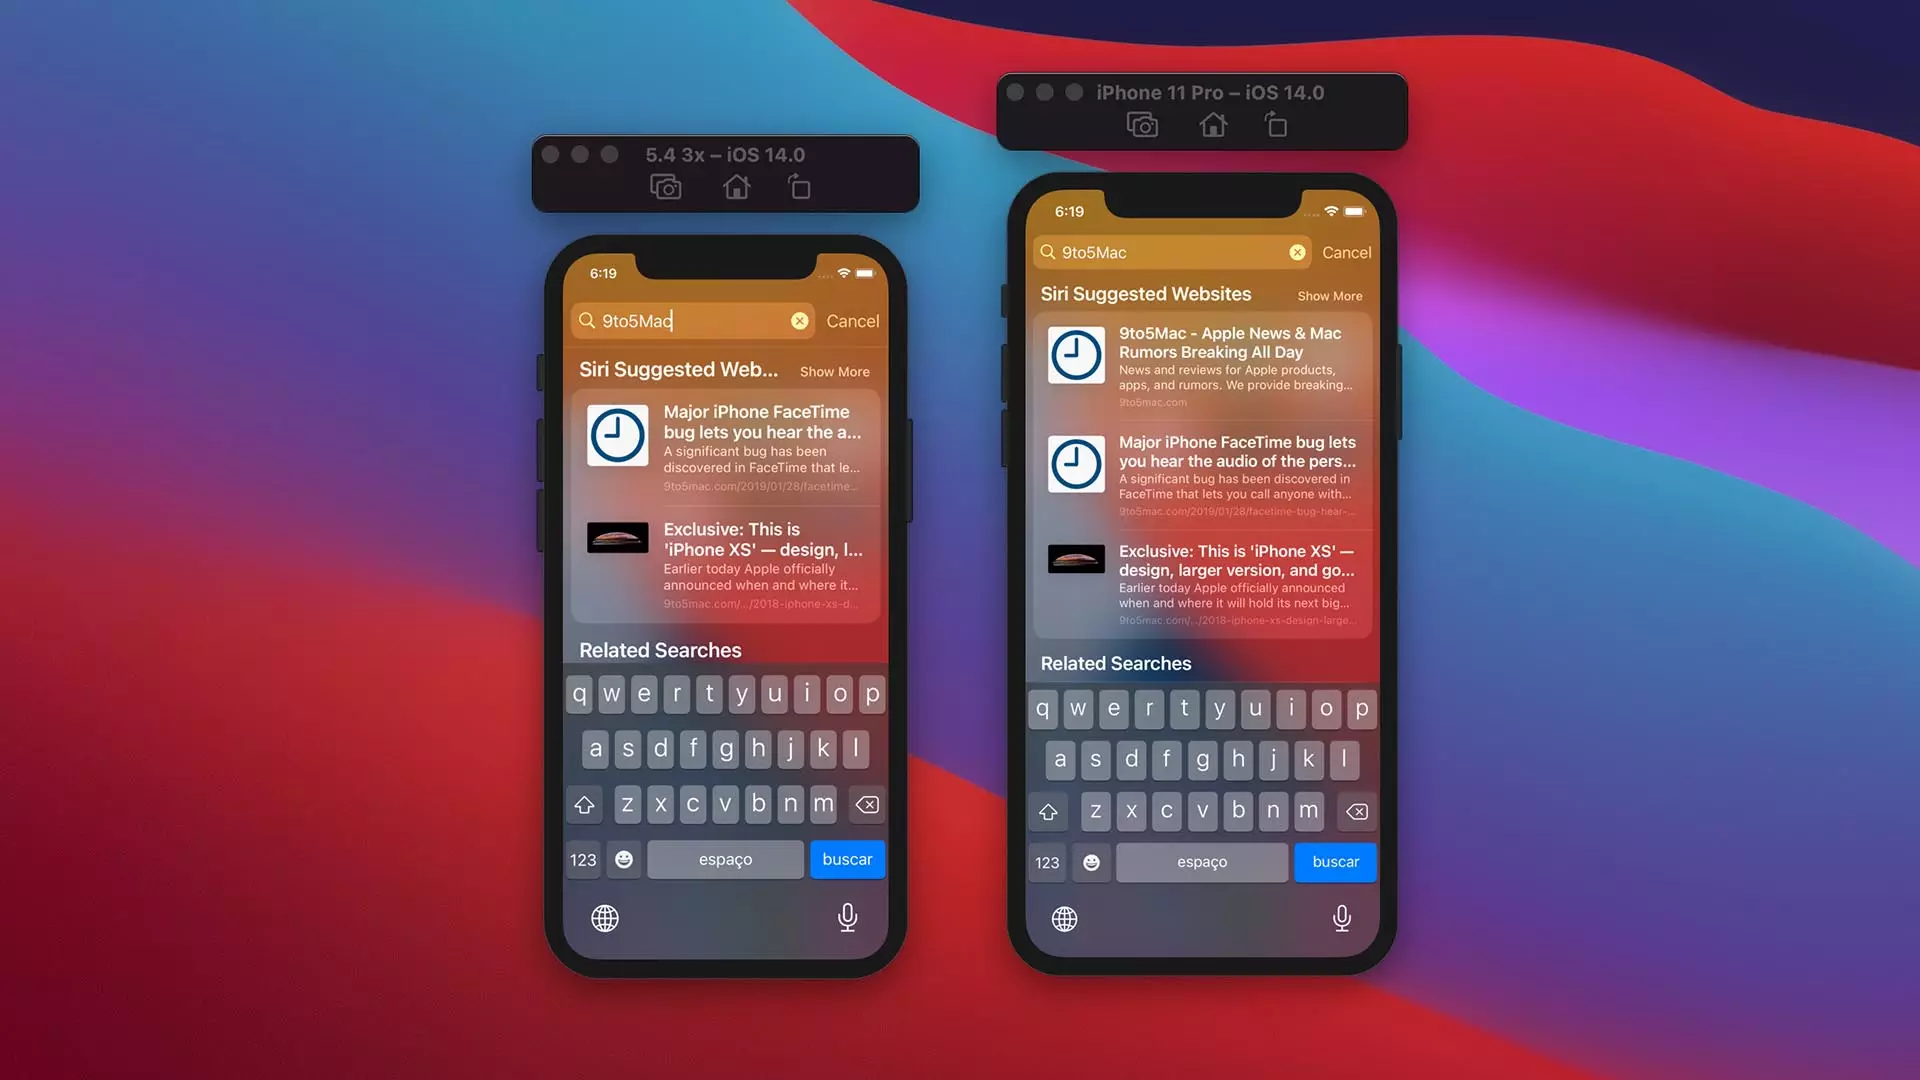Toggle shift key on right simulator keyboard

click(x=1048, y=810)
